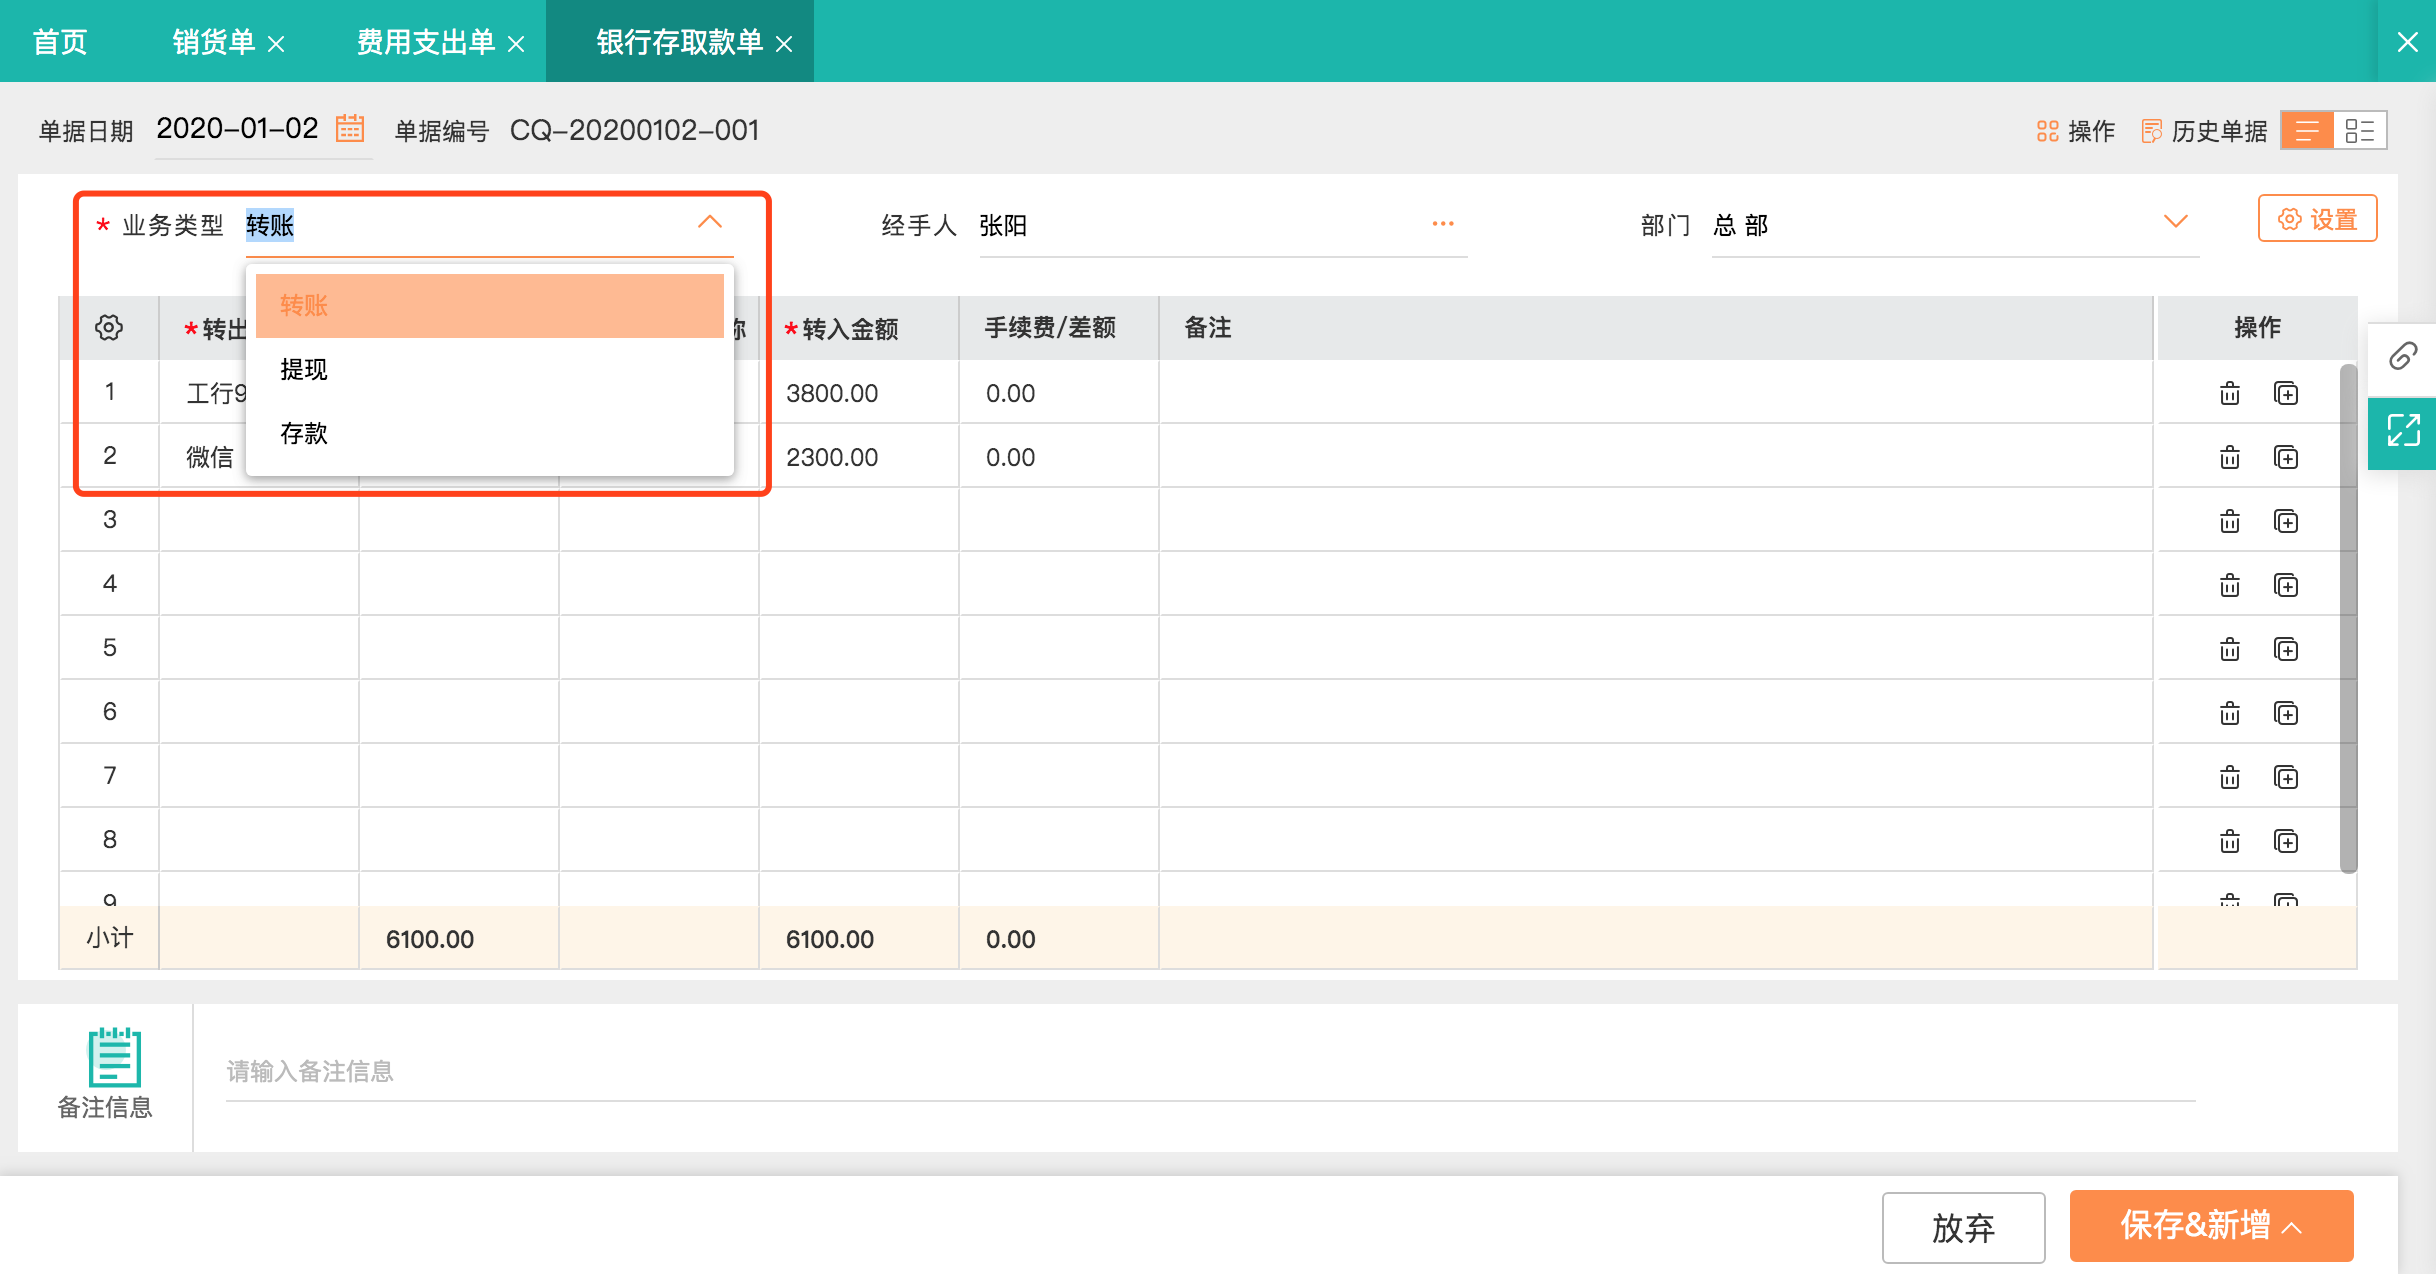Select 存款 from business type dropdown
Viewport: 2436px width, 1274px height.
[306, 432]
